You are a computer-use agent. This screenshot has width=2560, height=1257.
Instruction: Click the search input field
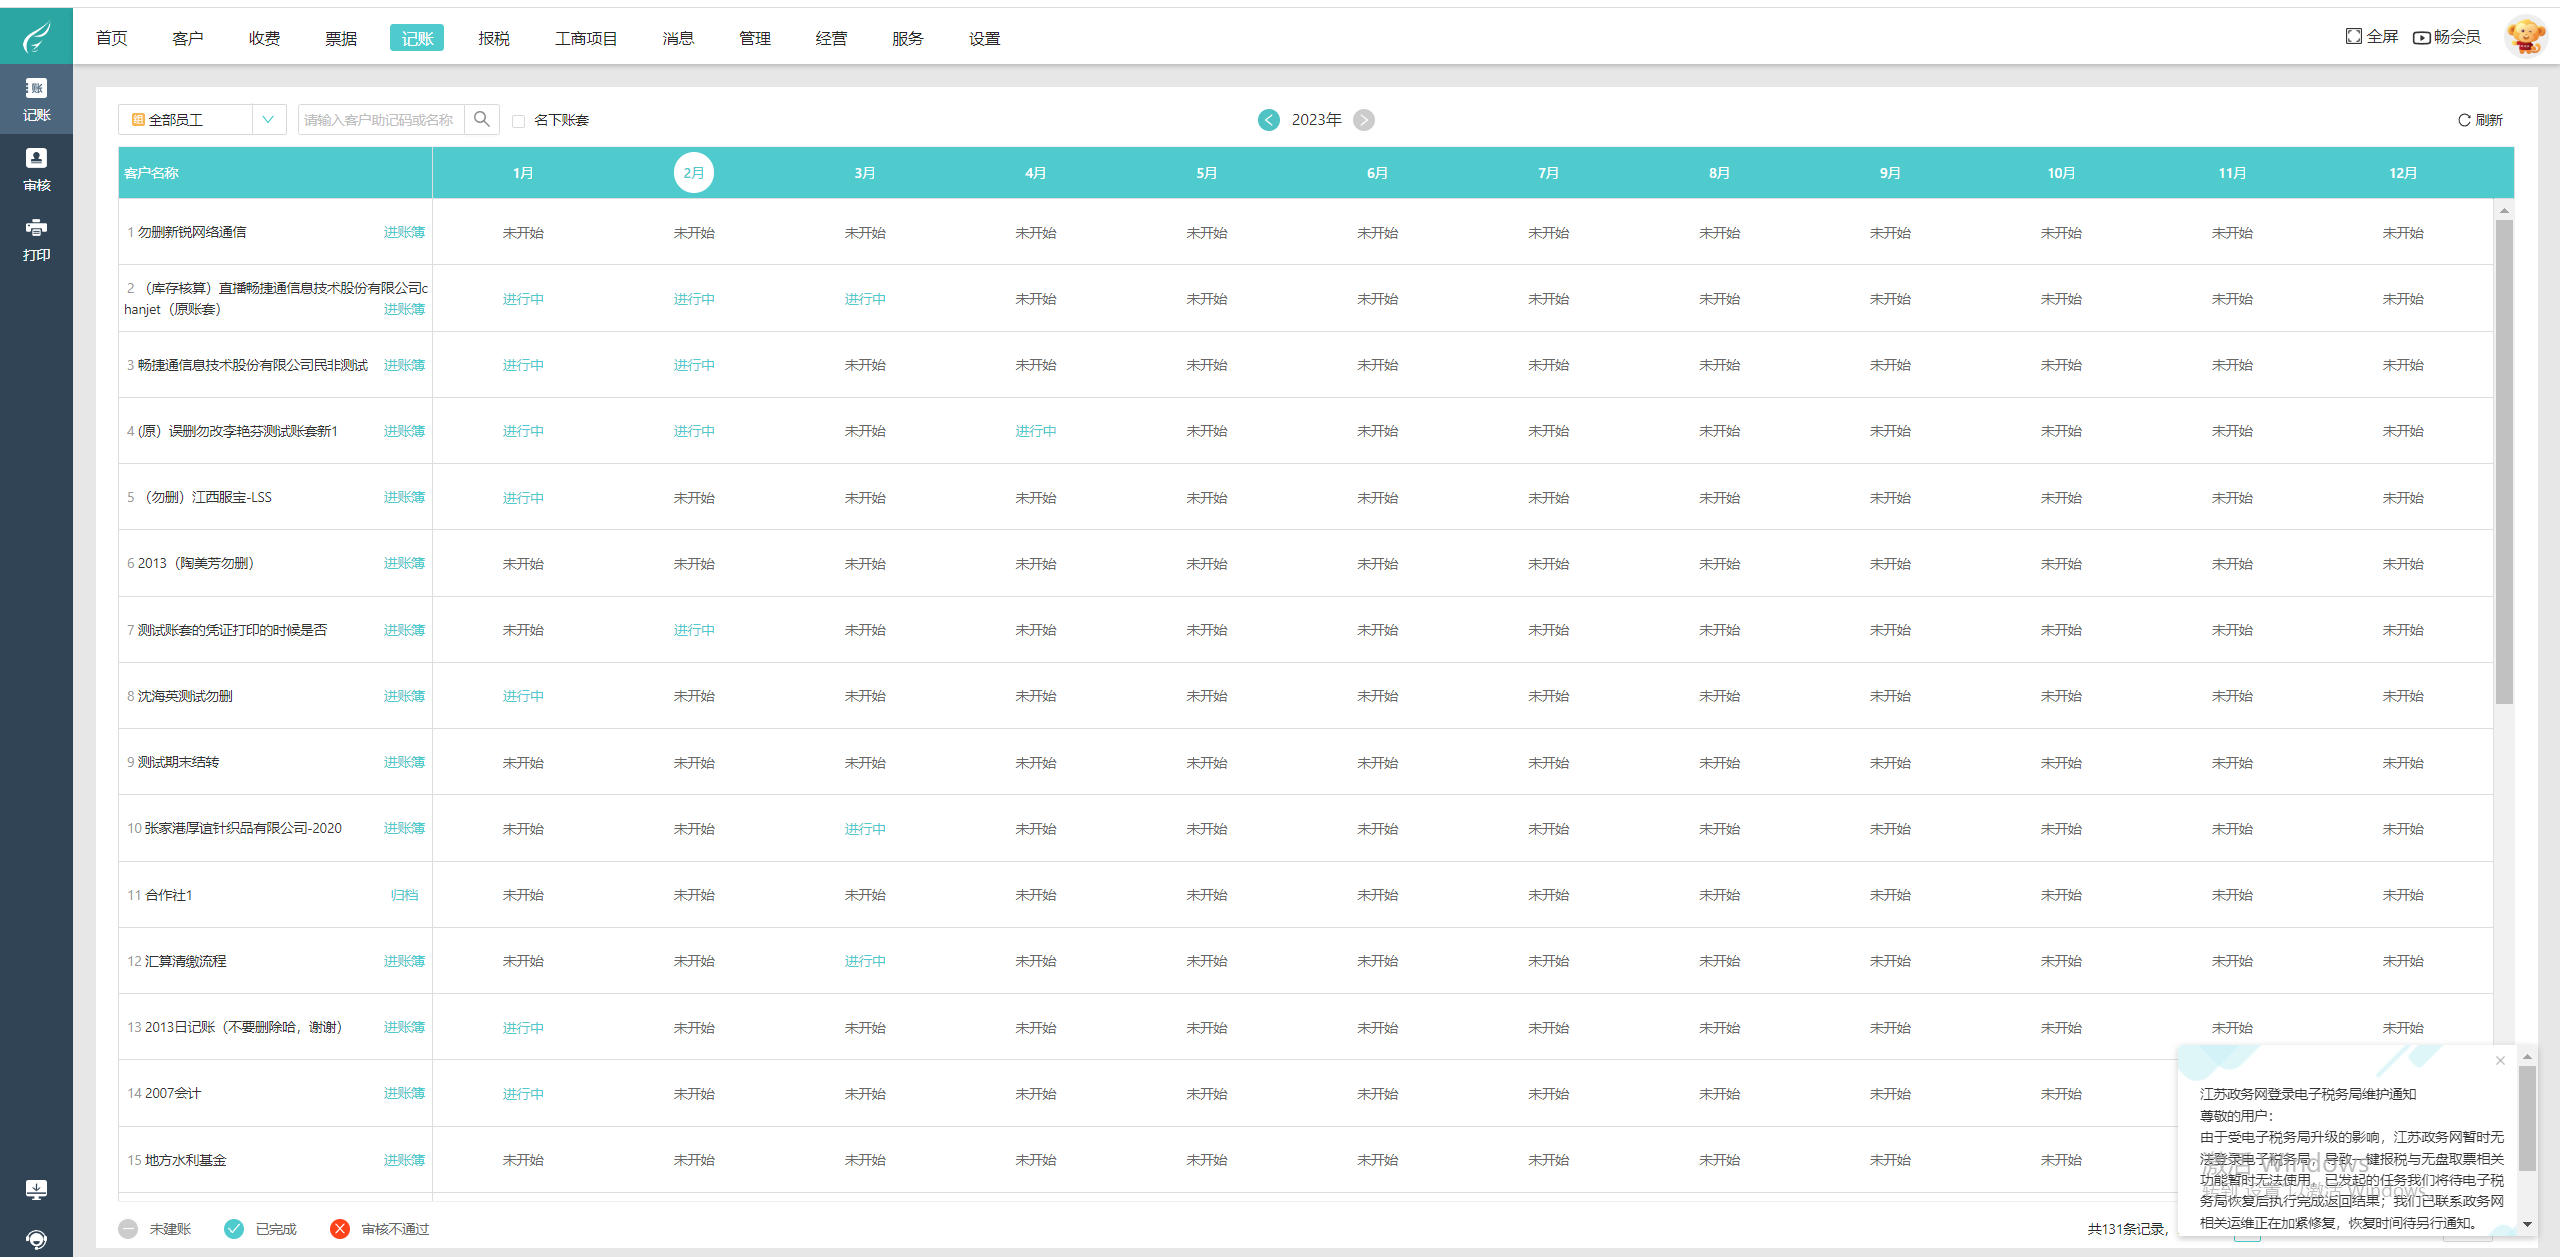(x=379, y=118)
